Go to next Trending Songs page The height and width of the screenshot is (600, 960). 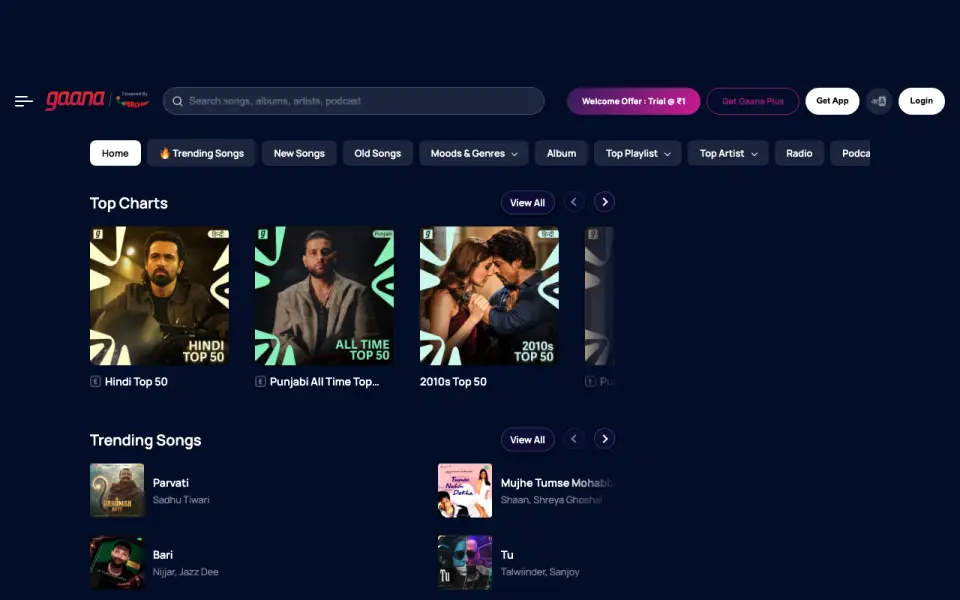(604, 439)
